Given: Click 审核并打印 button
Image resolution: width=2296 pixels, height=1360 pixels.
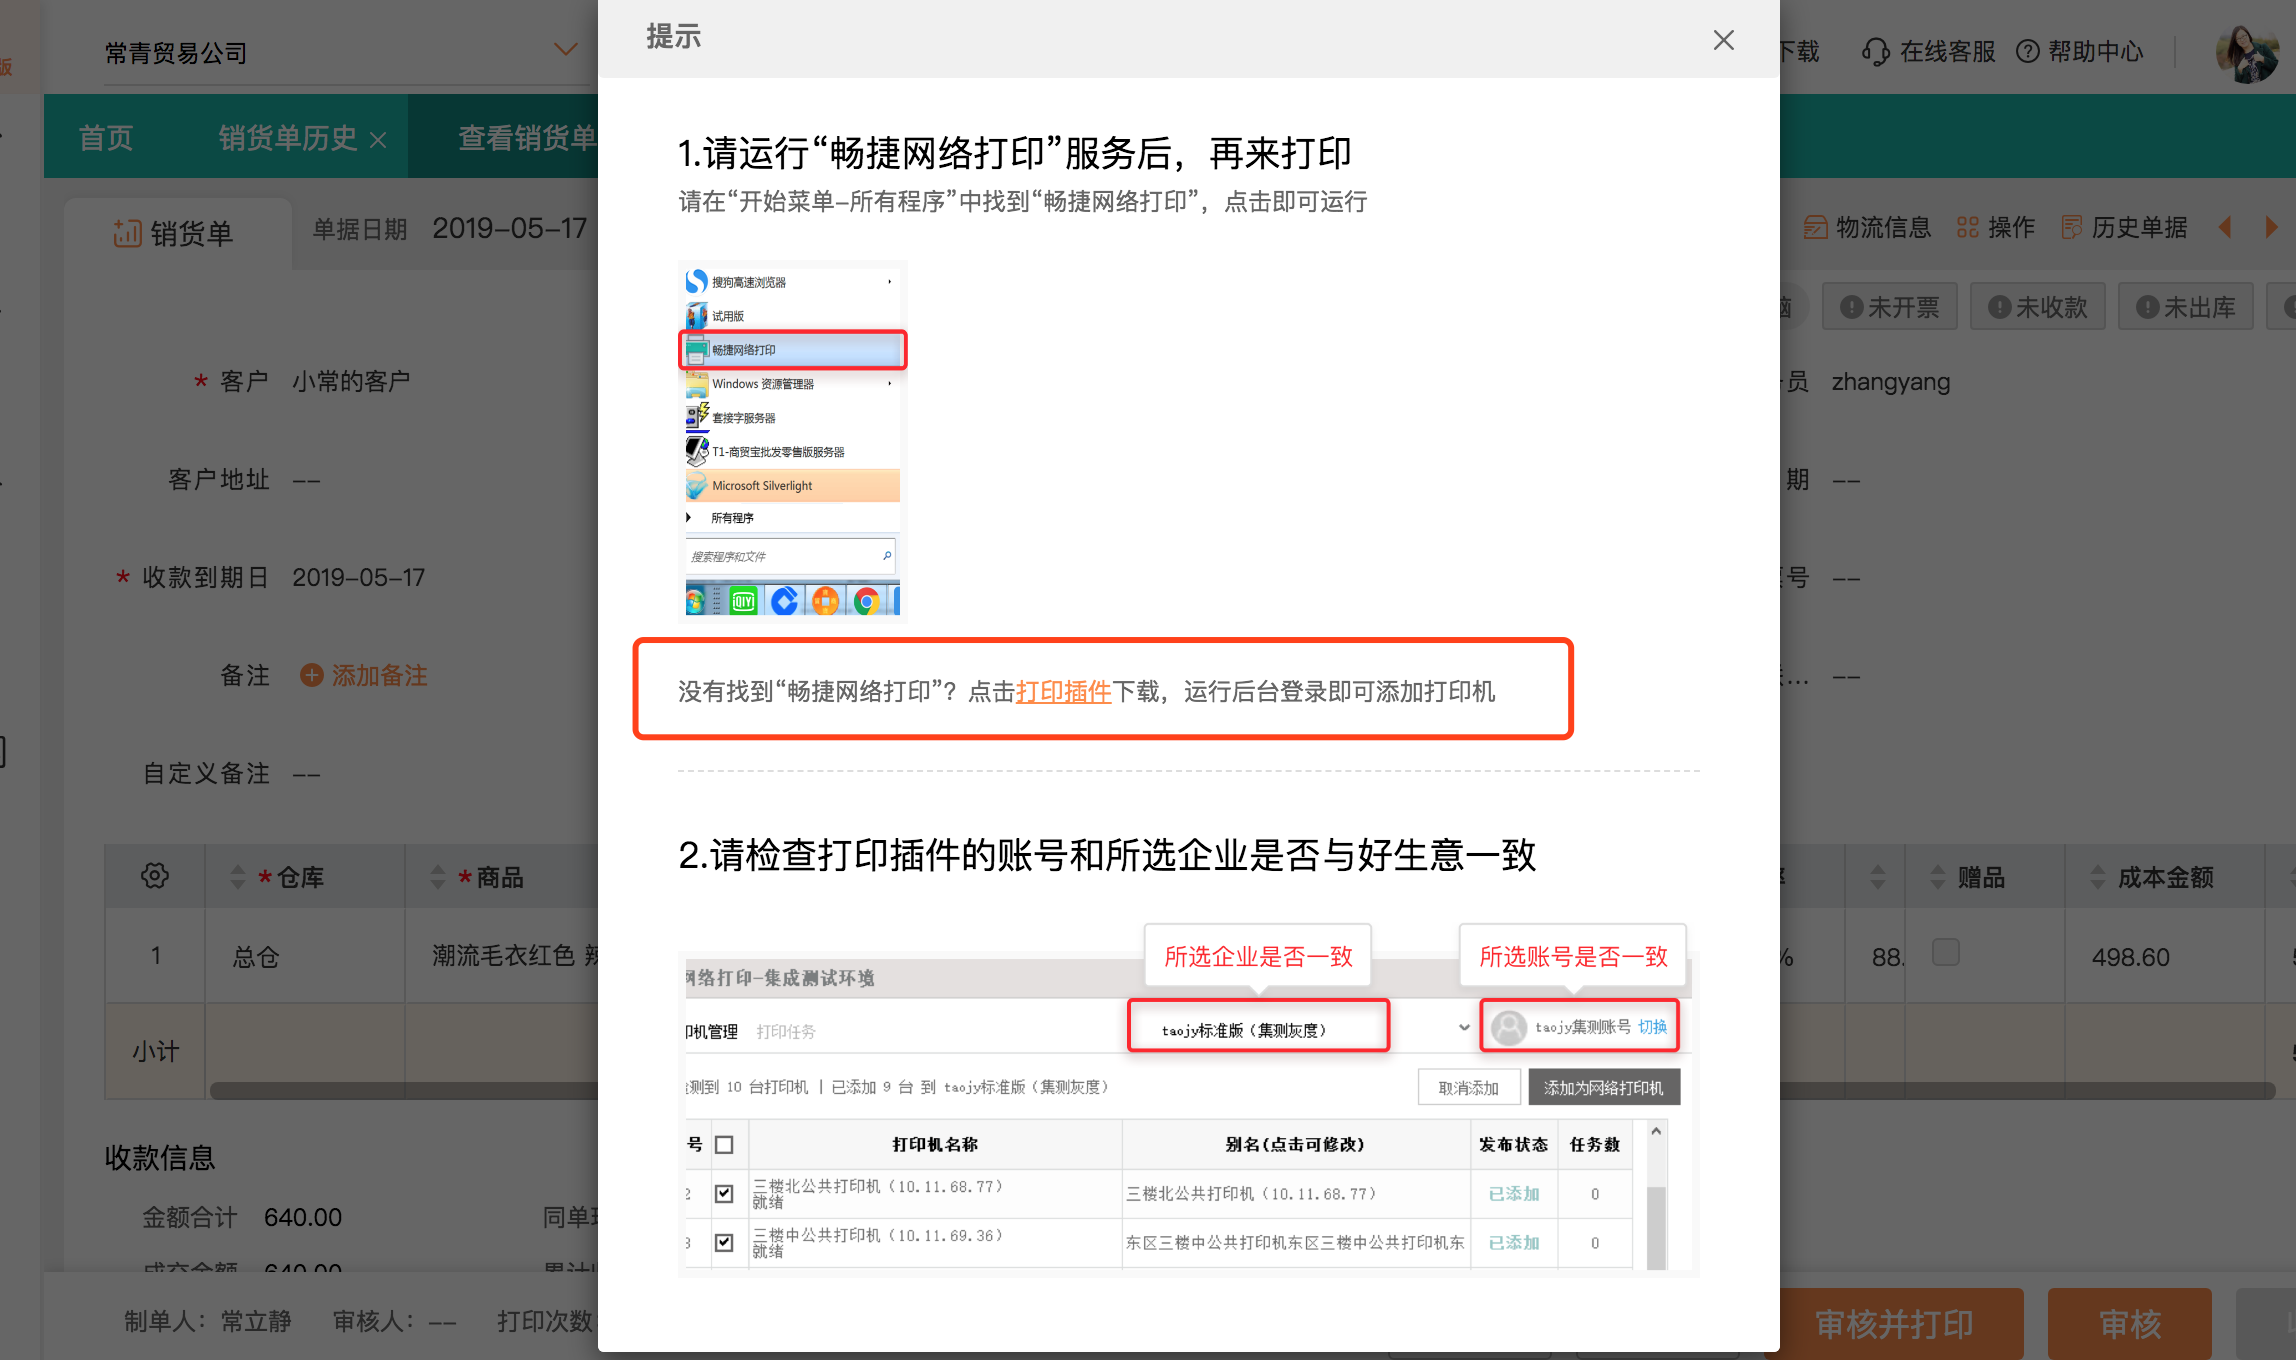Looking at the screenshot, I should click(1890, 1320).
